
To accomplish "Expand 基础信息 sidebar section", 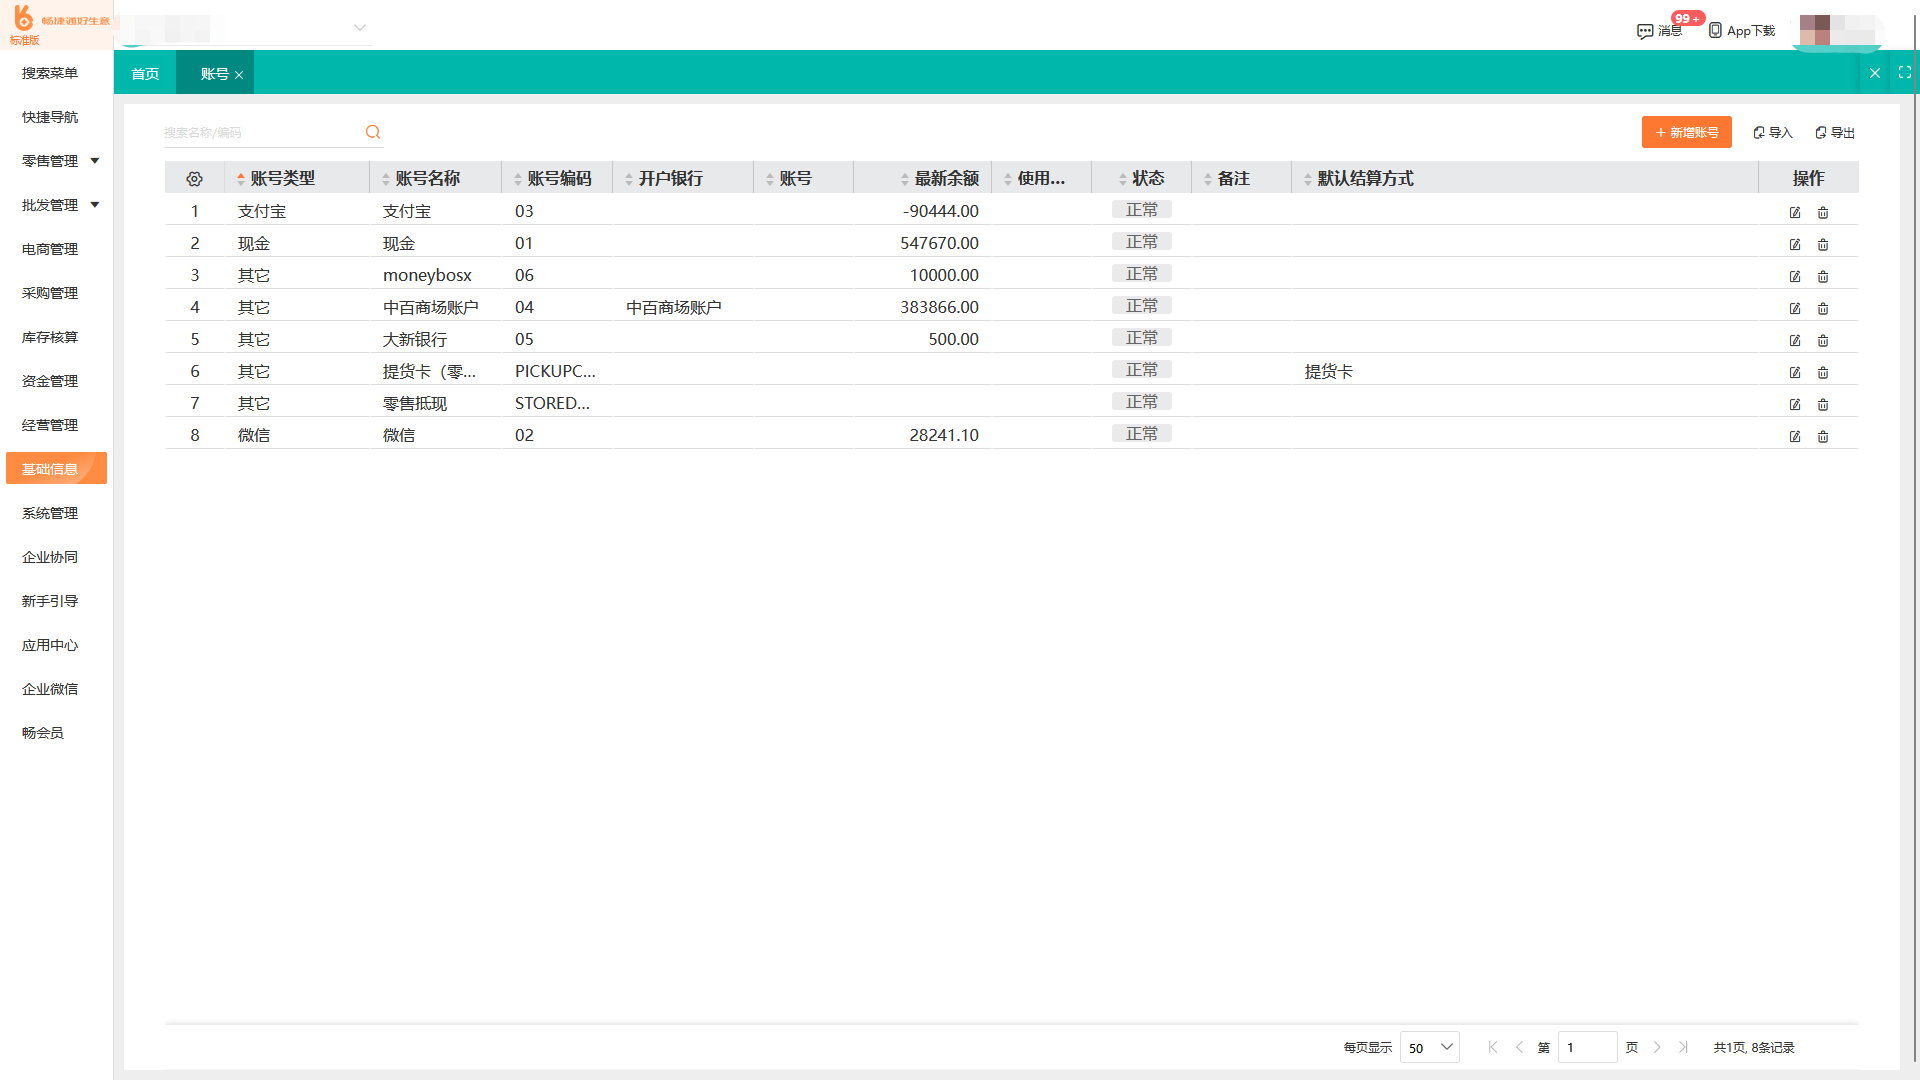I will tap(53, 468).
